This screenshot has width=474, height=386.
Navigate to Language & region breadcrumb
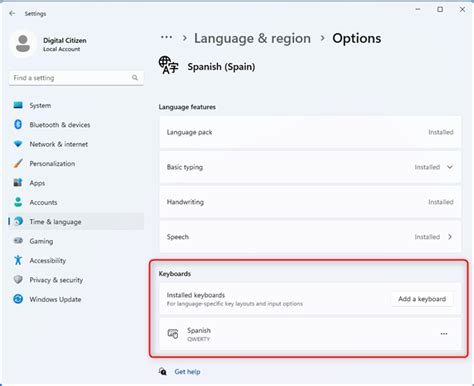[252, 38]
